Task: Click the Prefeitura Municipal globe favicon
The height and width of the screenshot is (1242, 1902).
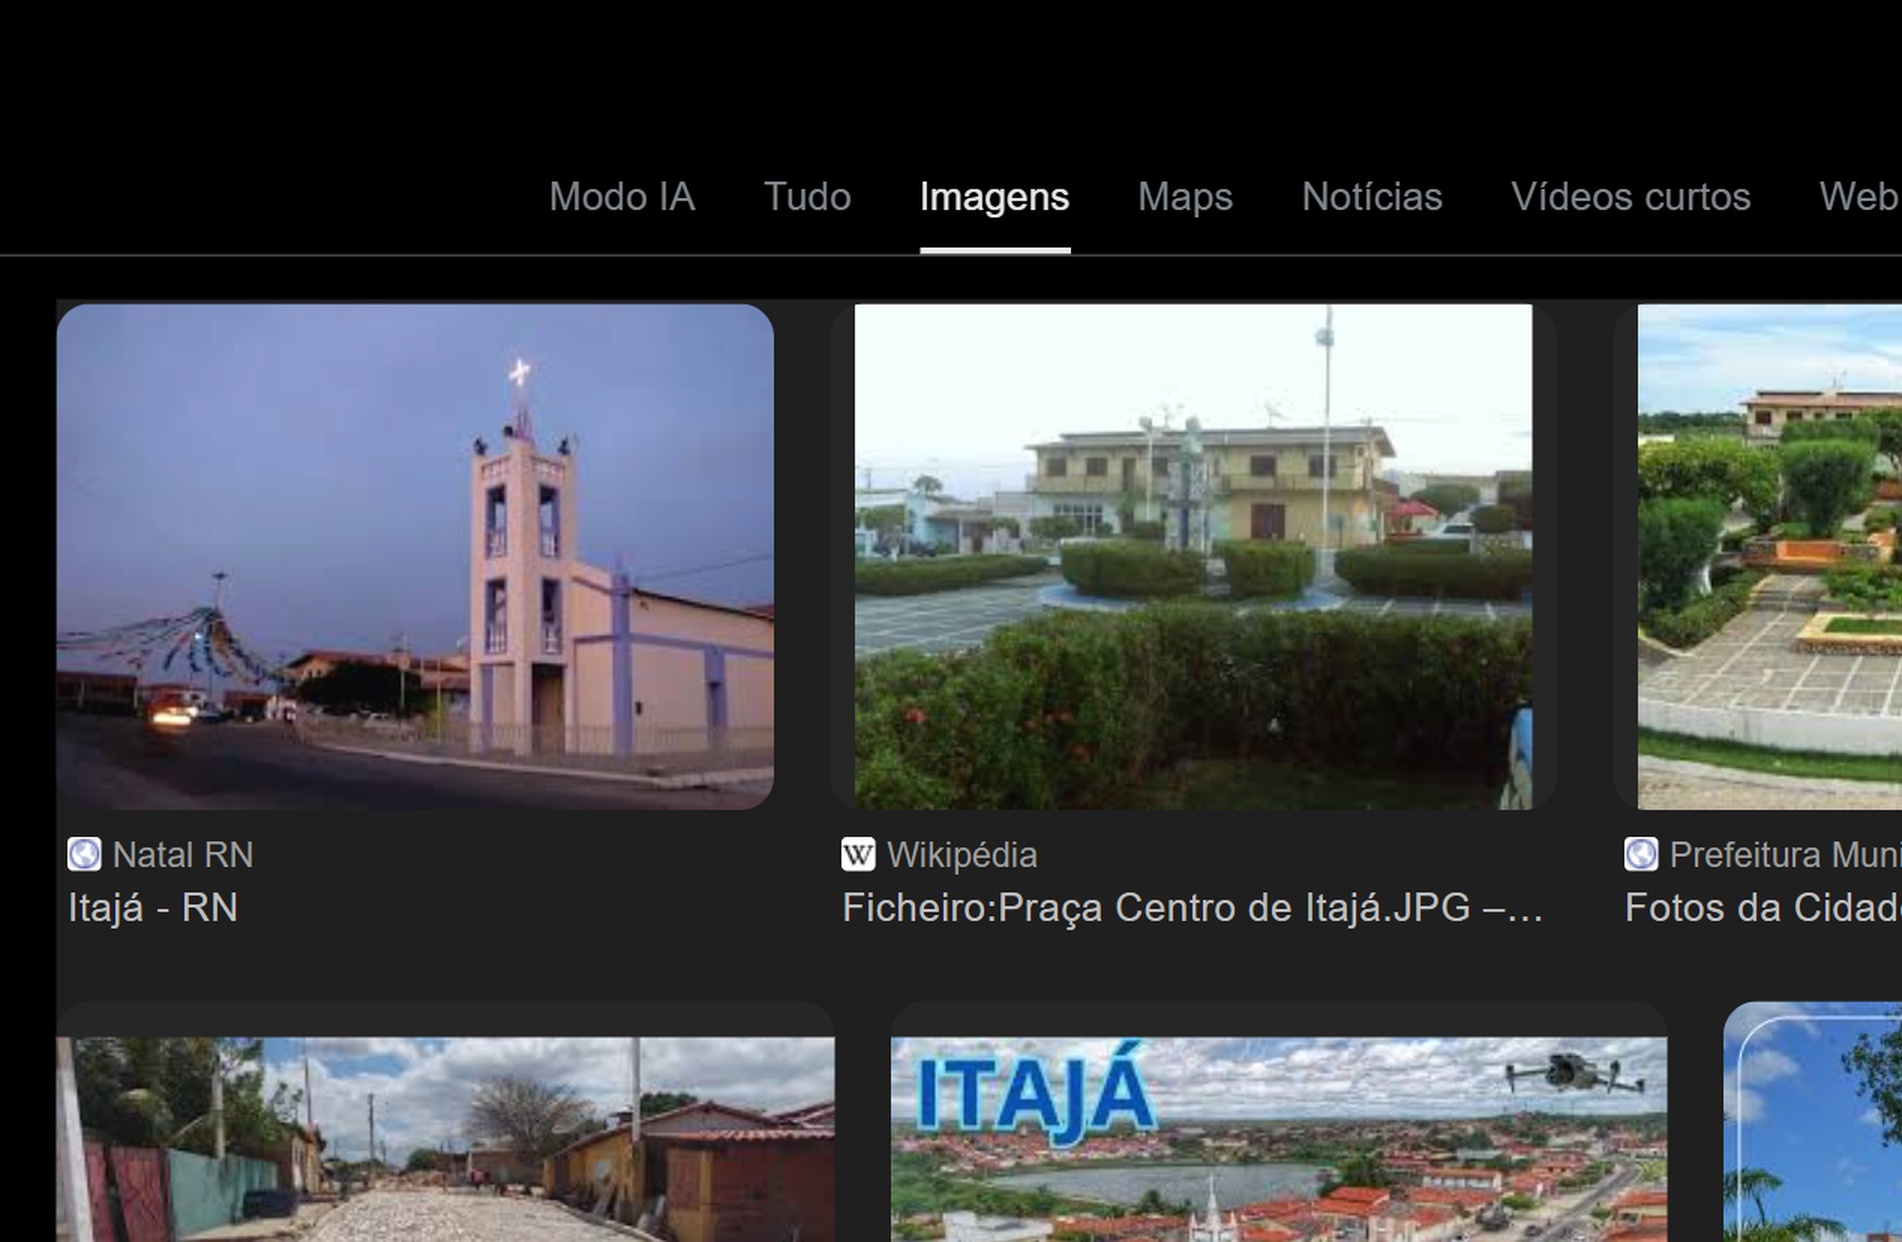Action: pyautogui.click(x=1641, y=855)
